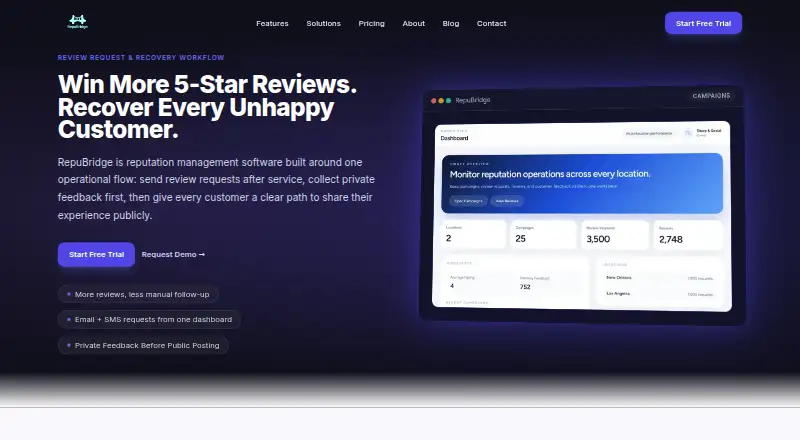The image size is (800, 440).
Task: Click the Review Requests card showing 3,500
Action: pyautogui.click(x=615, y=235)
